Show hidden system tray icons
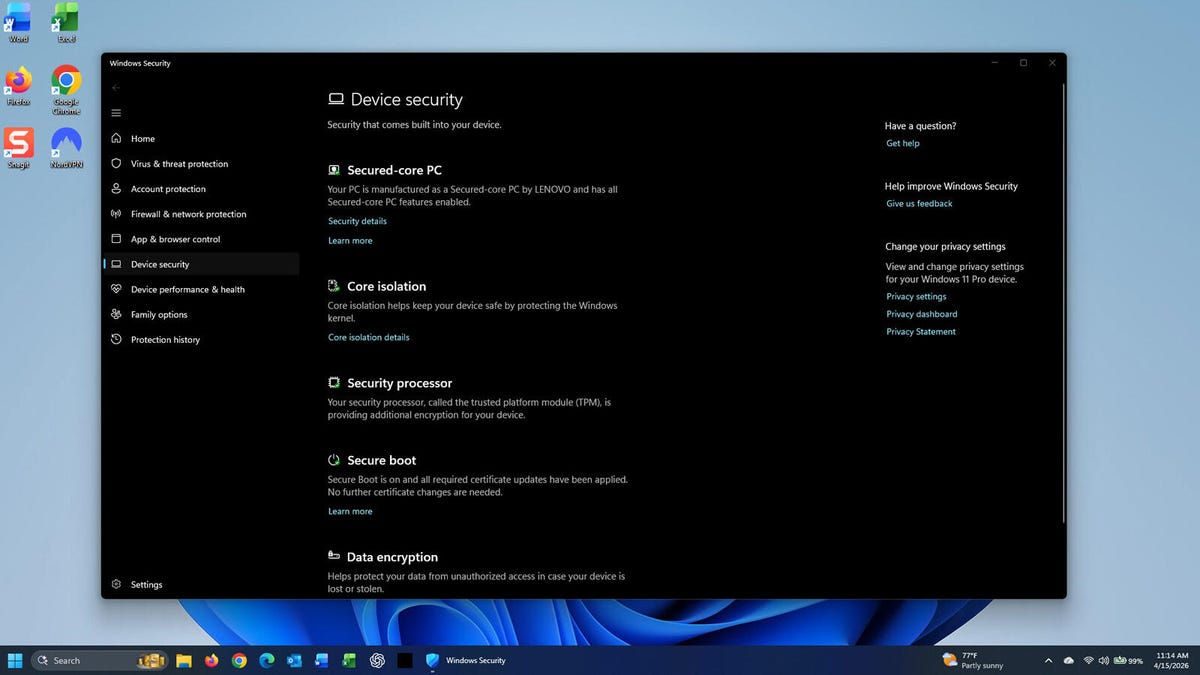This screenshot has width=1200, height=675. [1048, 660]
